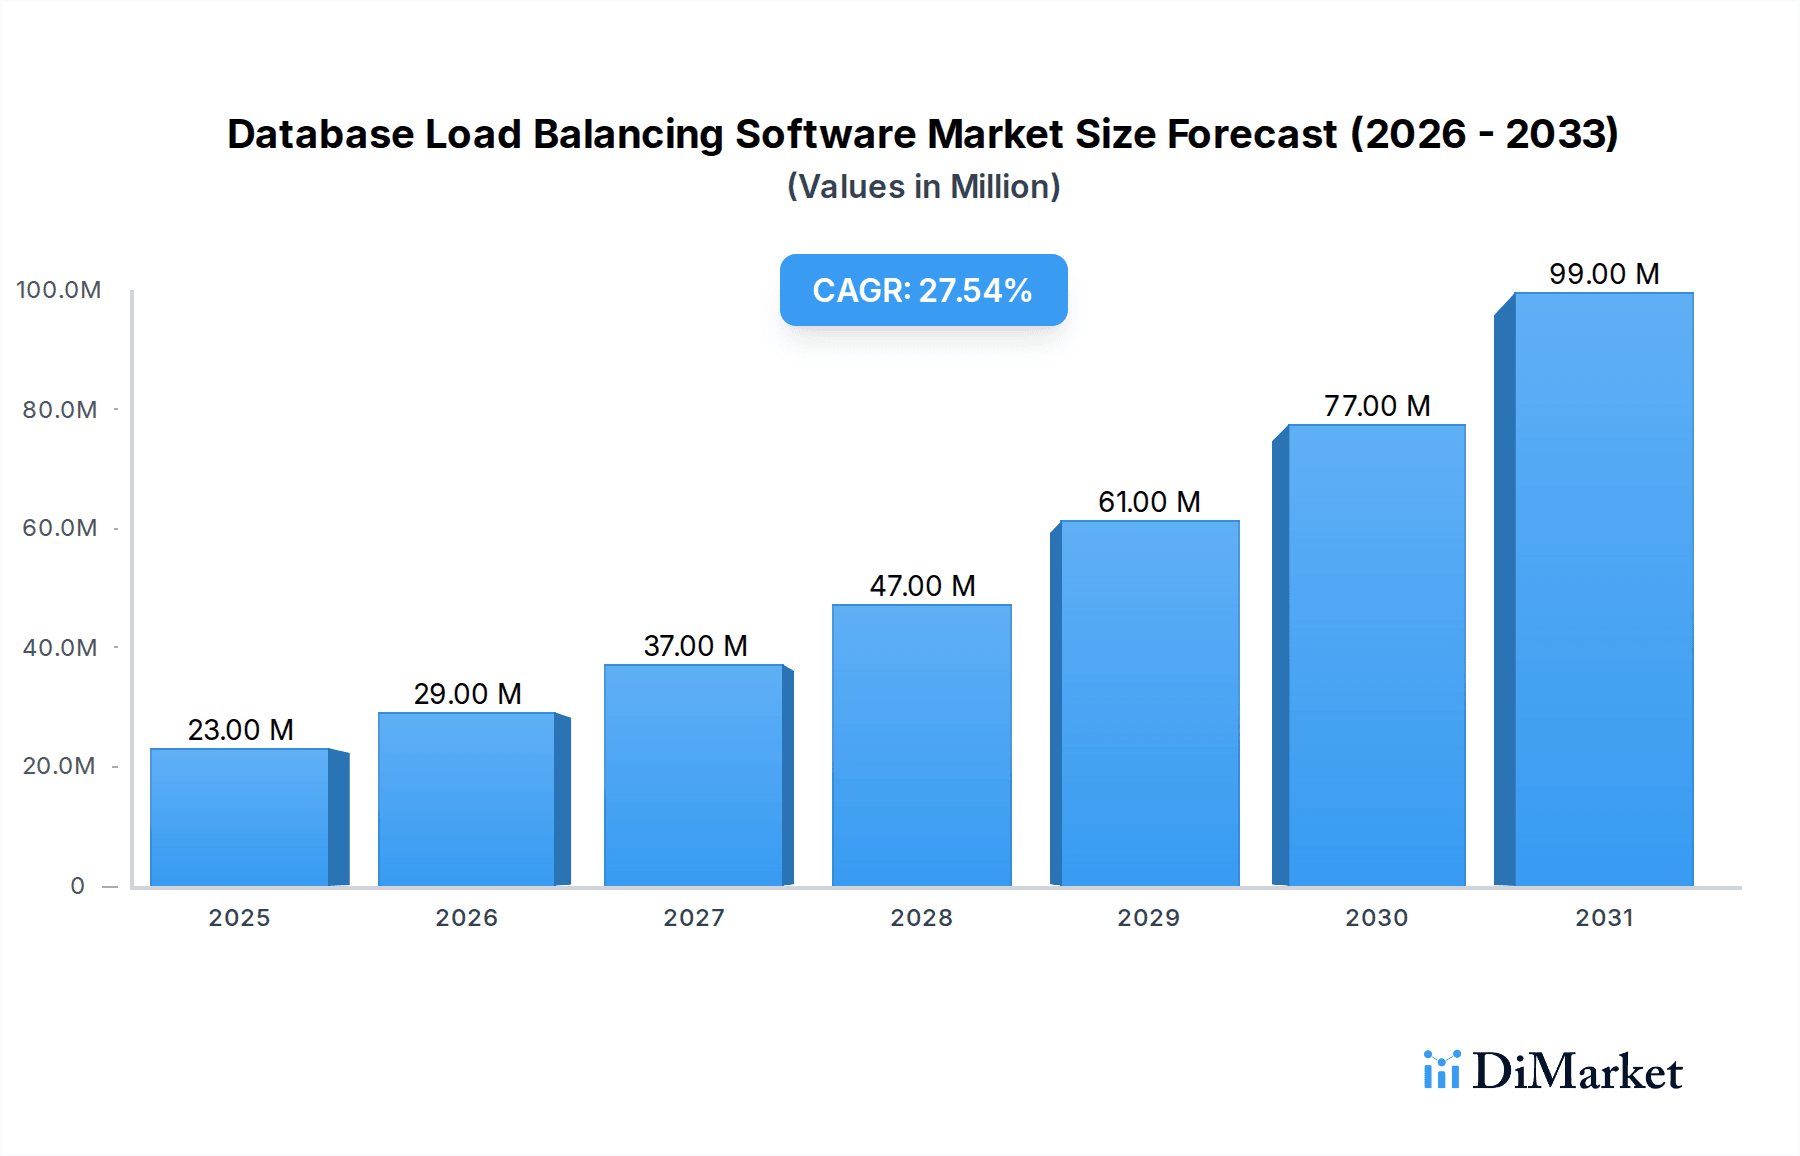Select the 2029 bar showing 61.00 M
The image size is (1800, 1156).
(1145, 700)
